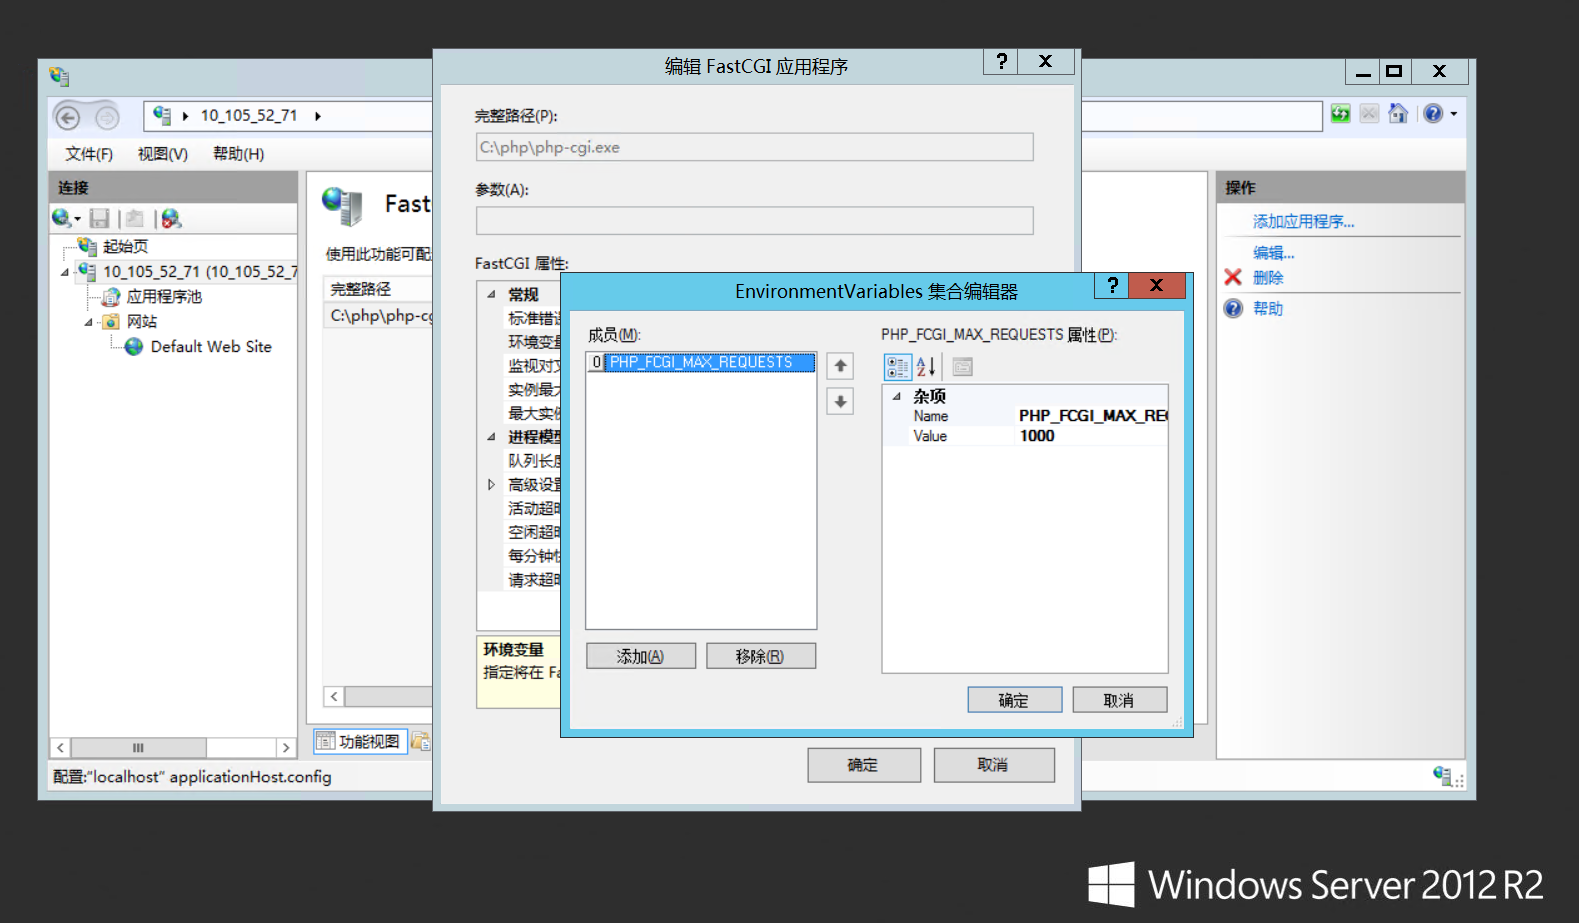Click the property pages icon
Screen dimensions: 1579x923
[962, 367]
